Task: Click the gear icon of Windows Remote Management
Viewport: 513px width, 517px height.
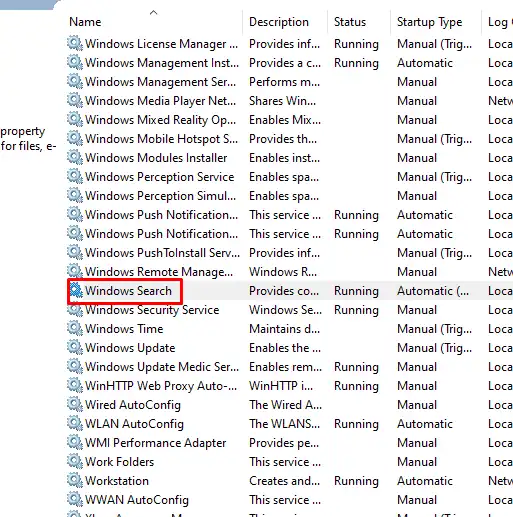Action: point(75,272)
